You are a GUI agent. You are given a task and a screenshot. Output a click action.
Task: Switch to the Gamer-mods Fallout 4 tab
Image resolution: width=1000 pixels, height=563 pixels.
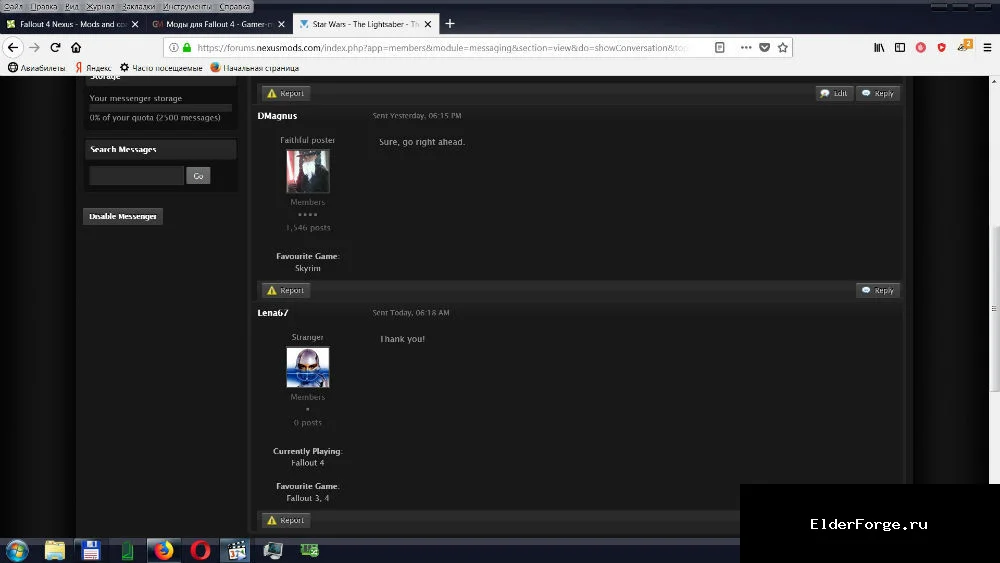tap(218, 24)
